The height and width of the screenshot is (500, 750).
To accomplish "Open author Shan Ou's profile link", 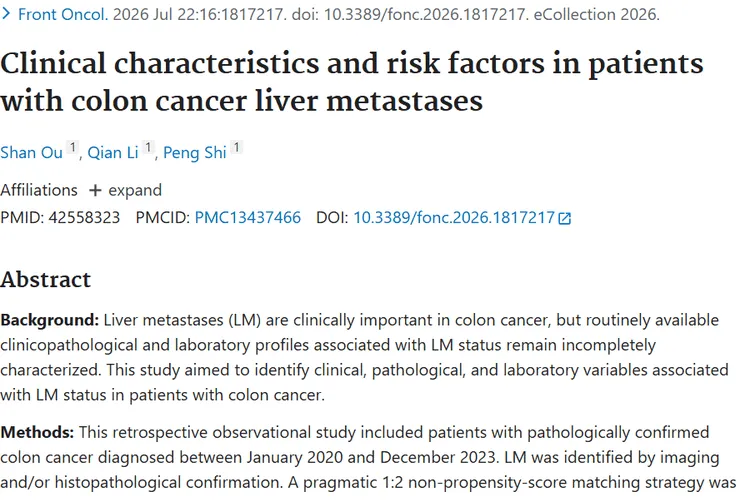I will point(32,153).
